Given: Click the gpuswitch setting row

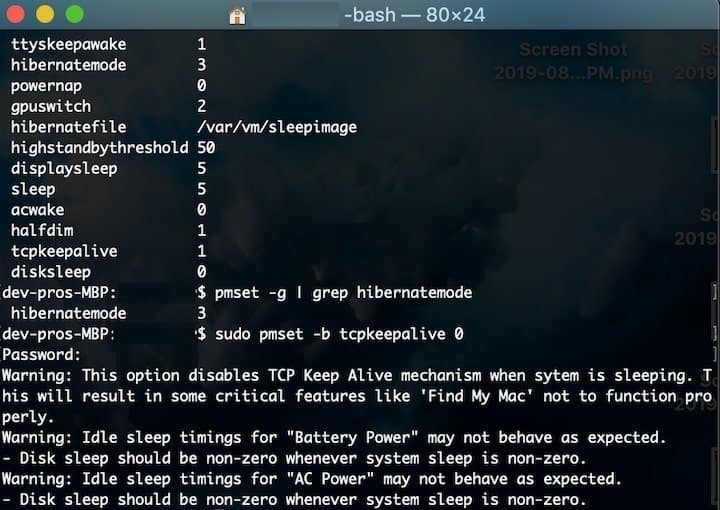Looking at the screenshot, I should (x=108, y=106).
